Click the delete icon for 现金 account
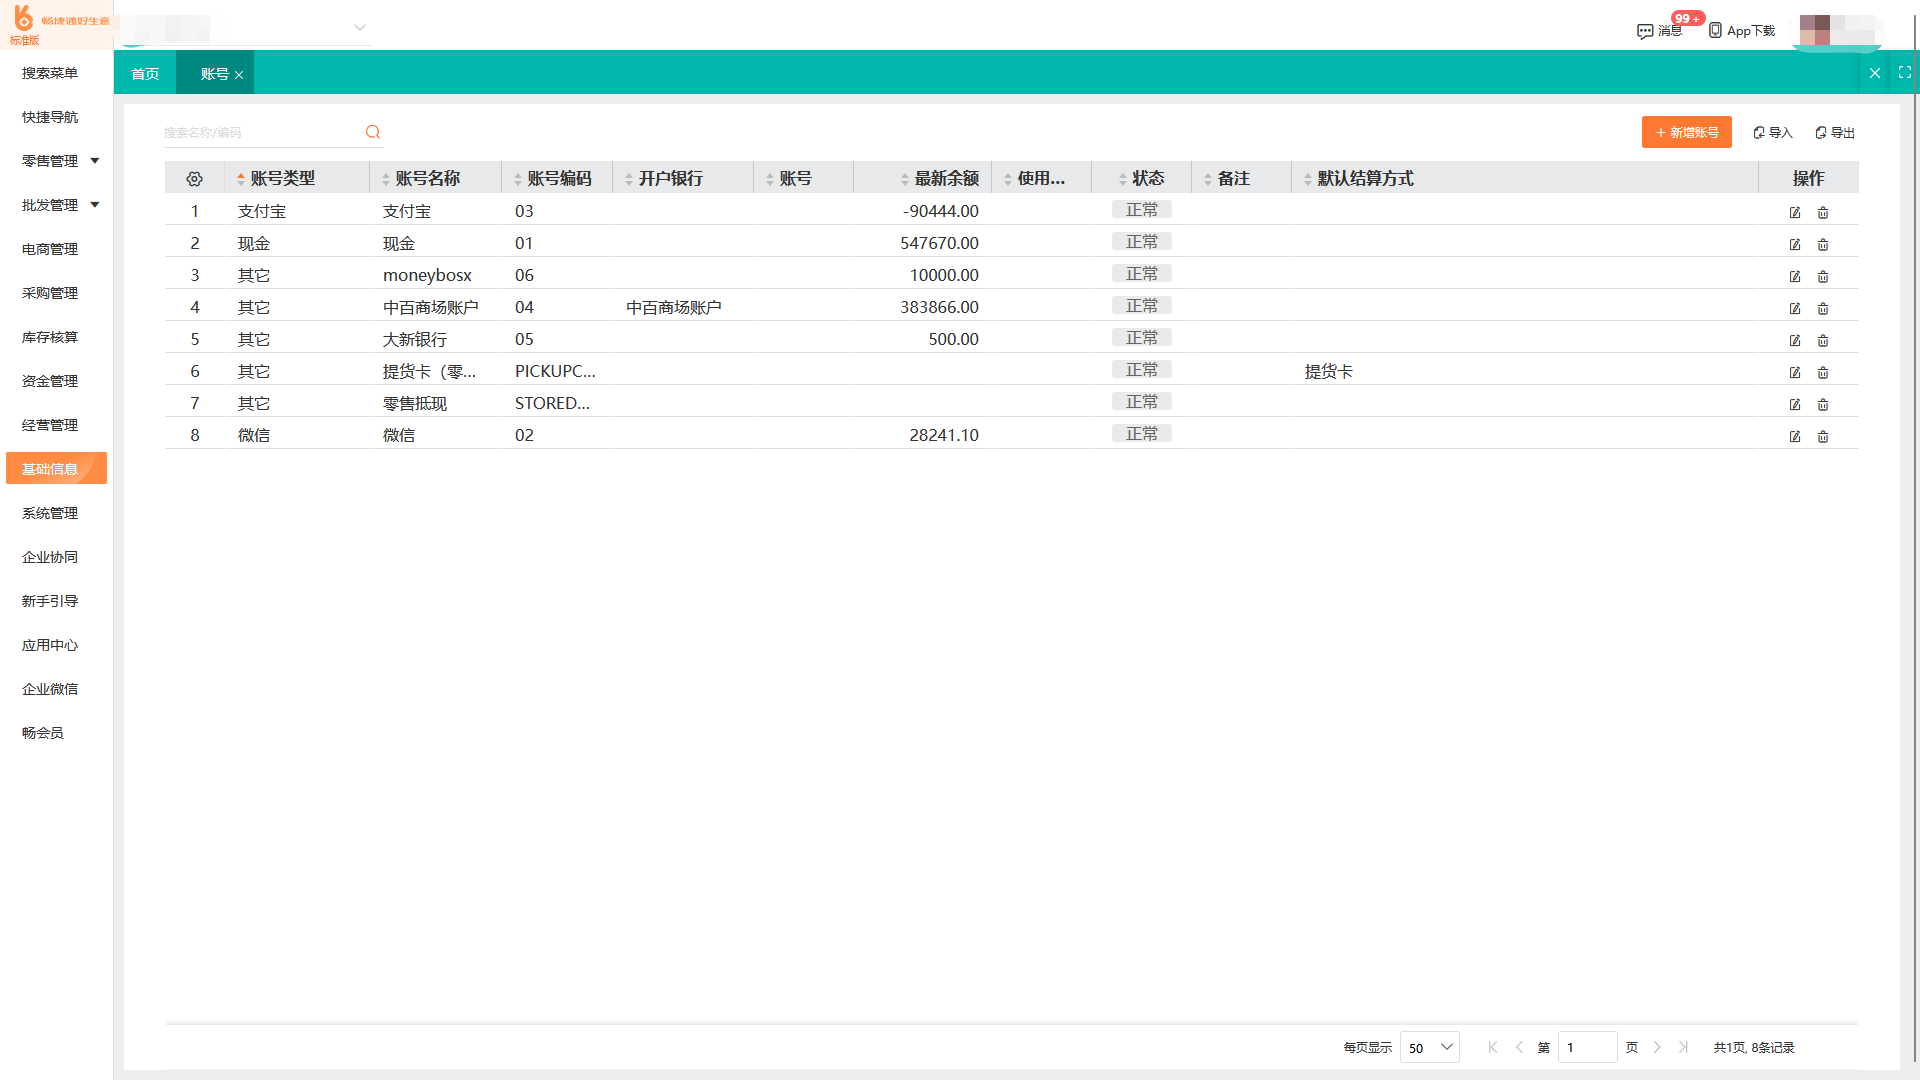The width and height of the screenshot is (1920, 1080). point(1822,243)
